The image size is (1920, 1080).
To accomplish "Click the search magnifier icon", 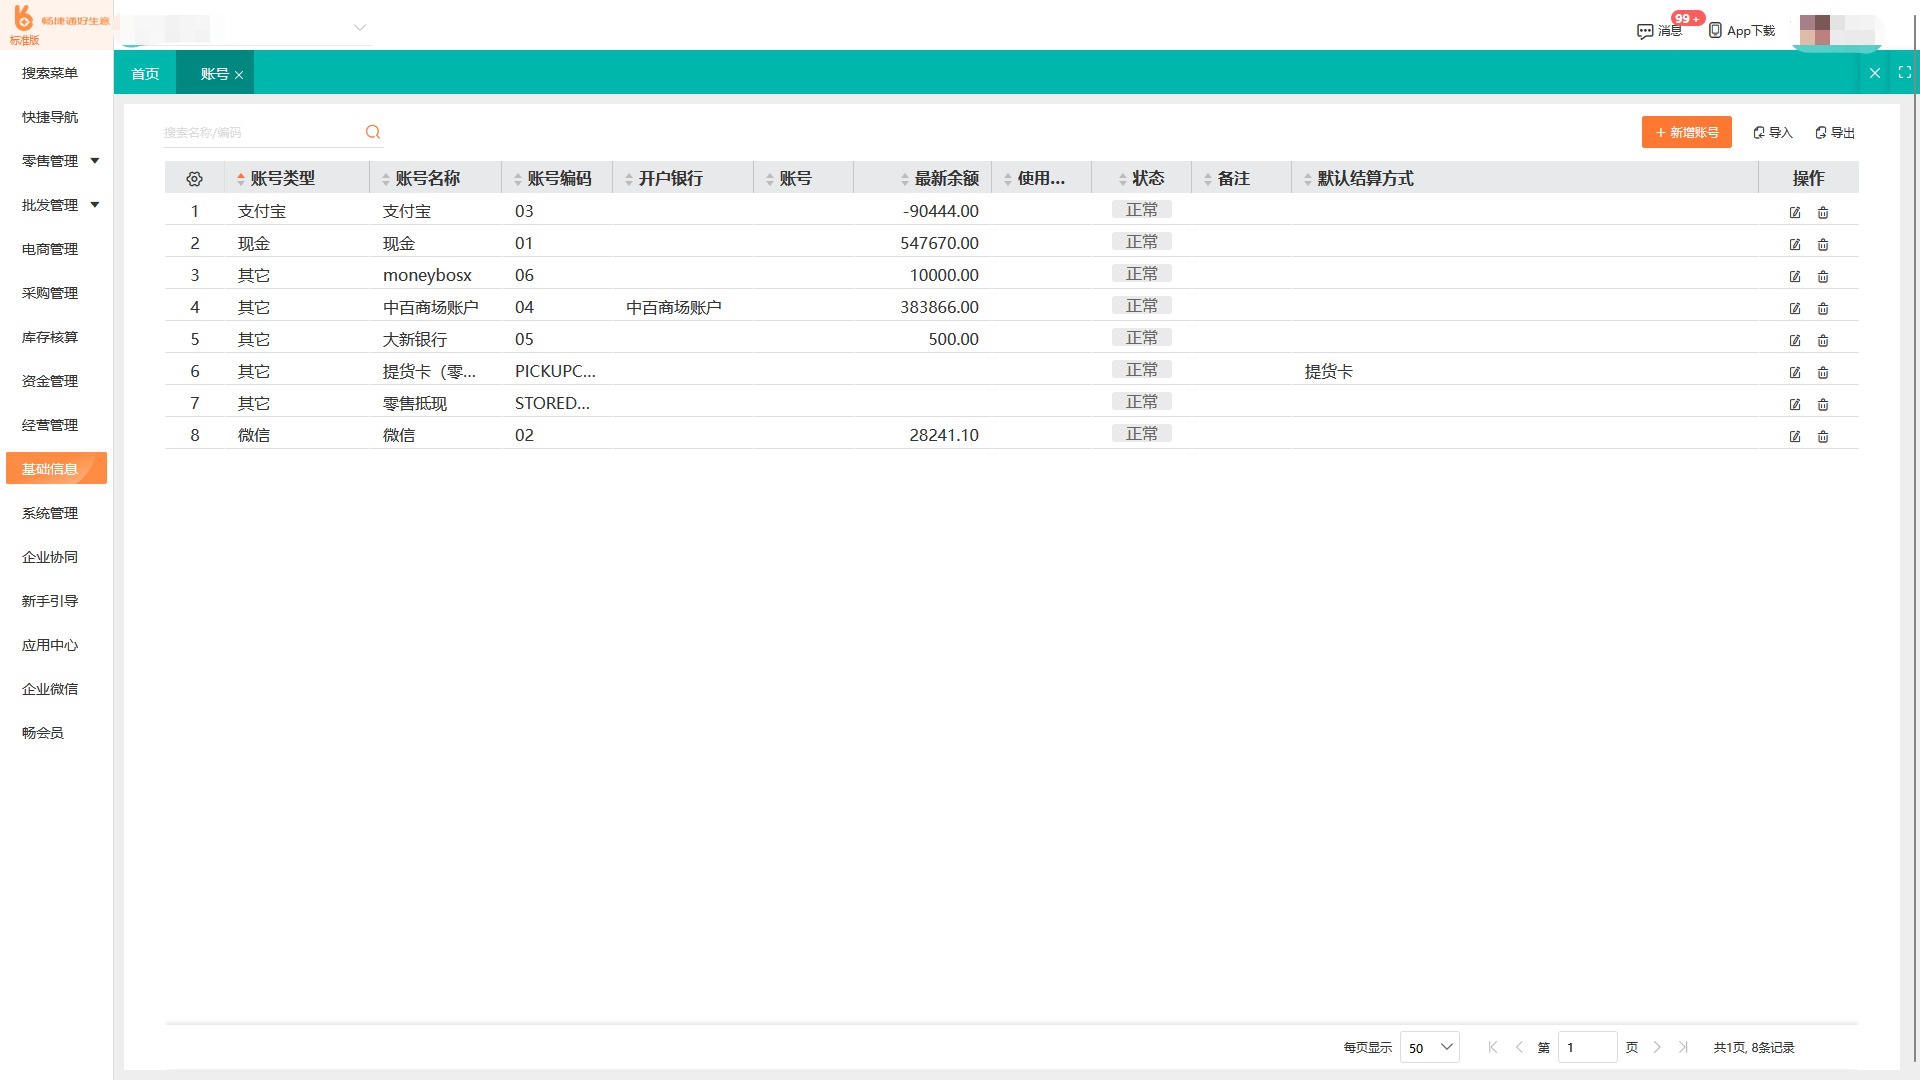I will point(373,132).
